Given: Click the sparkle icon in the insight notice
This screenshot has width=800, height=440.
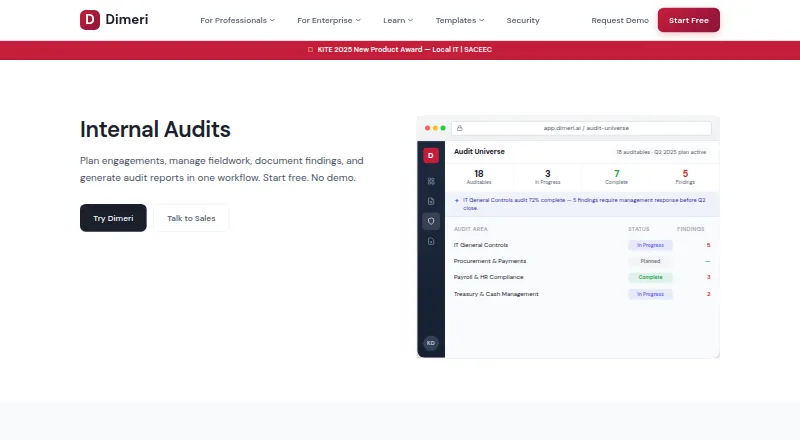Looking at the screenshot, I should [457, 201].
